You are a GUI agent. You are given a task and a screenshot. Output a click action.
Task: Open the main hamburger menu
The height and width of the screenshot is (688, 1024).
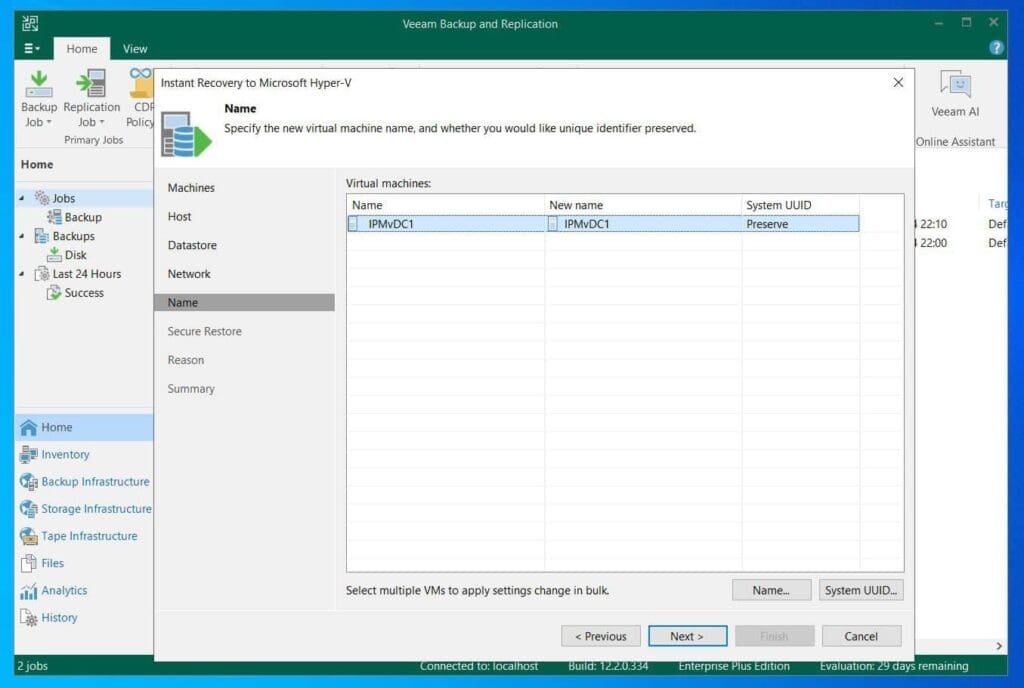pos(31,48)
